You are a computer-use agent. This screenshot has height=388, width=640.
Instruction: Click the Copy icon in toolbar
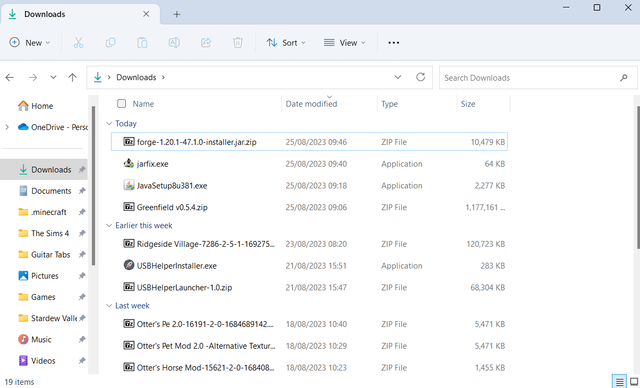pyautogui.click(x=110, y=42)
